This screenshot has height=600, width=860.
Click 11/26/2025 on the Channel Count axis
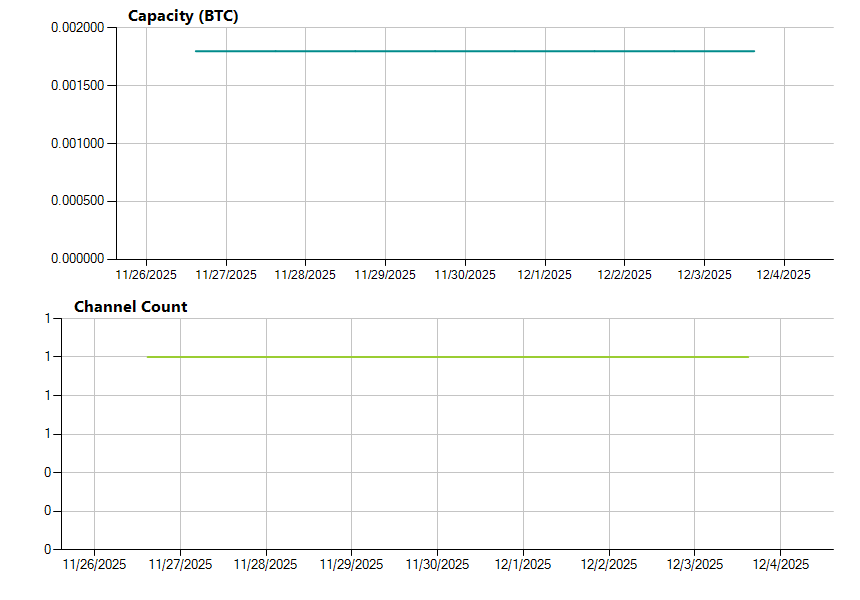[94, 565]
